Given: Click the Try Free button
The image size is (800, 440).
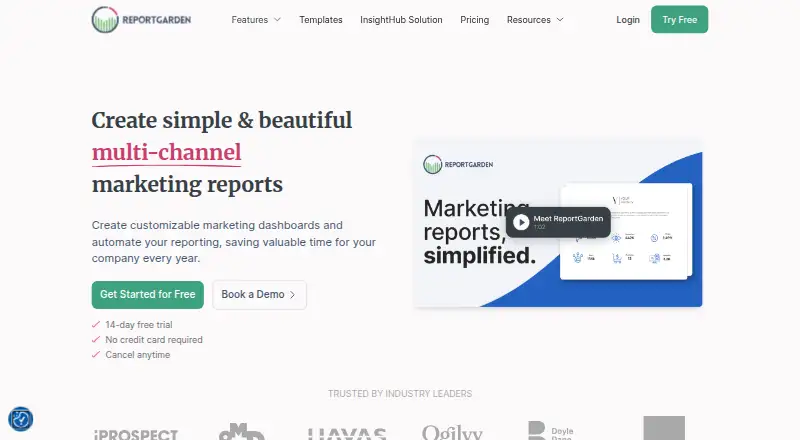Looking at the screenshot, I should pos(680,19).
